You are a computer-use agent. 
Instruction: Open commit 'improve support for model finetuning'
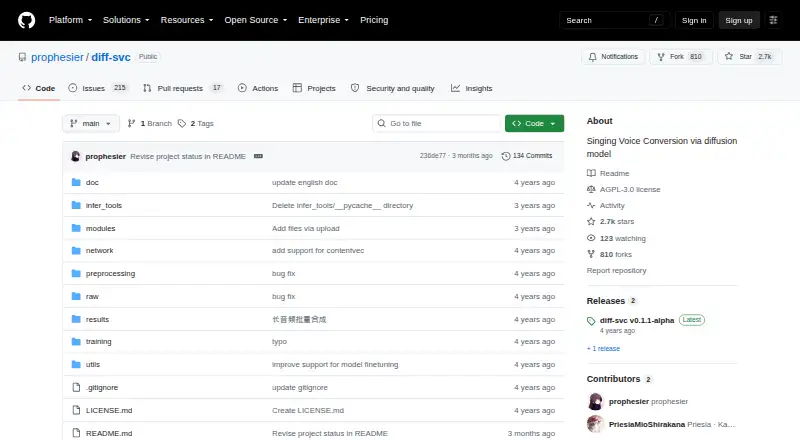click(335, 364)
